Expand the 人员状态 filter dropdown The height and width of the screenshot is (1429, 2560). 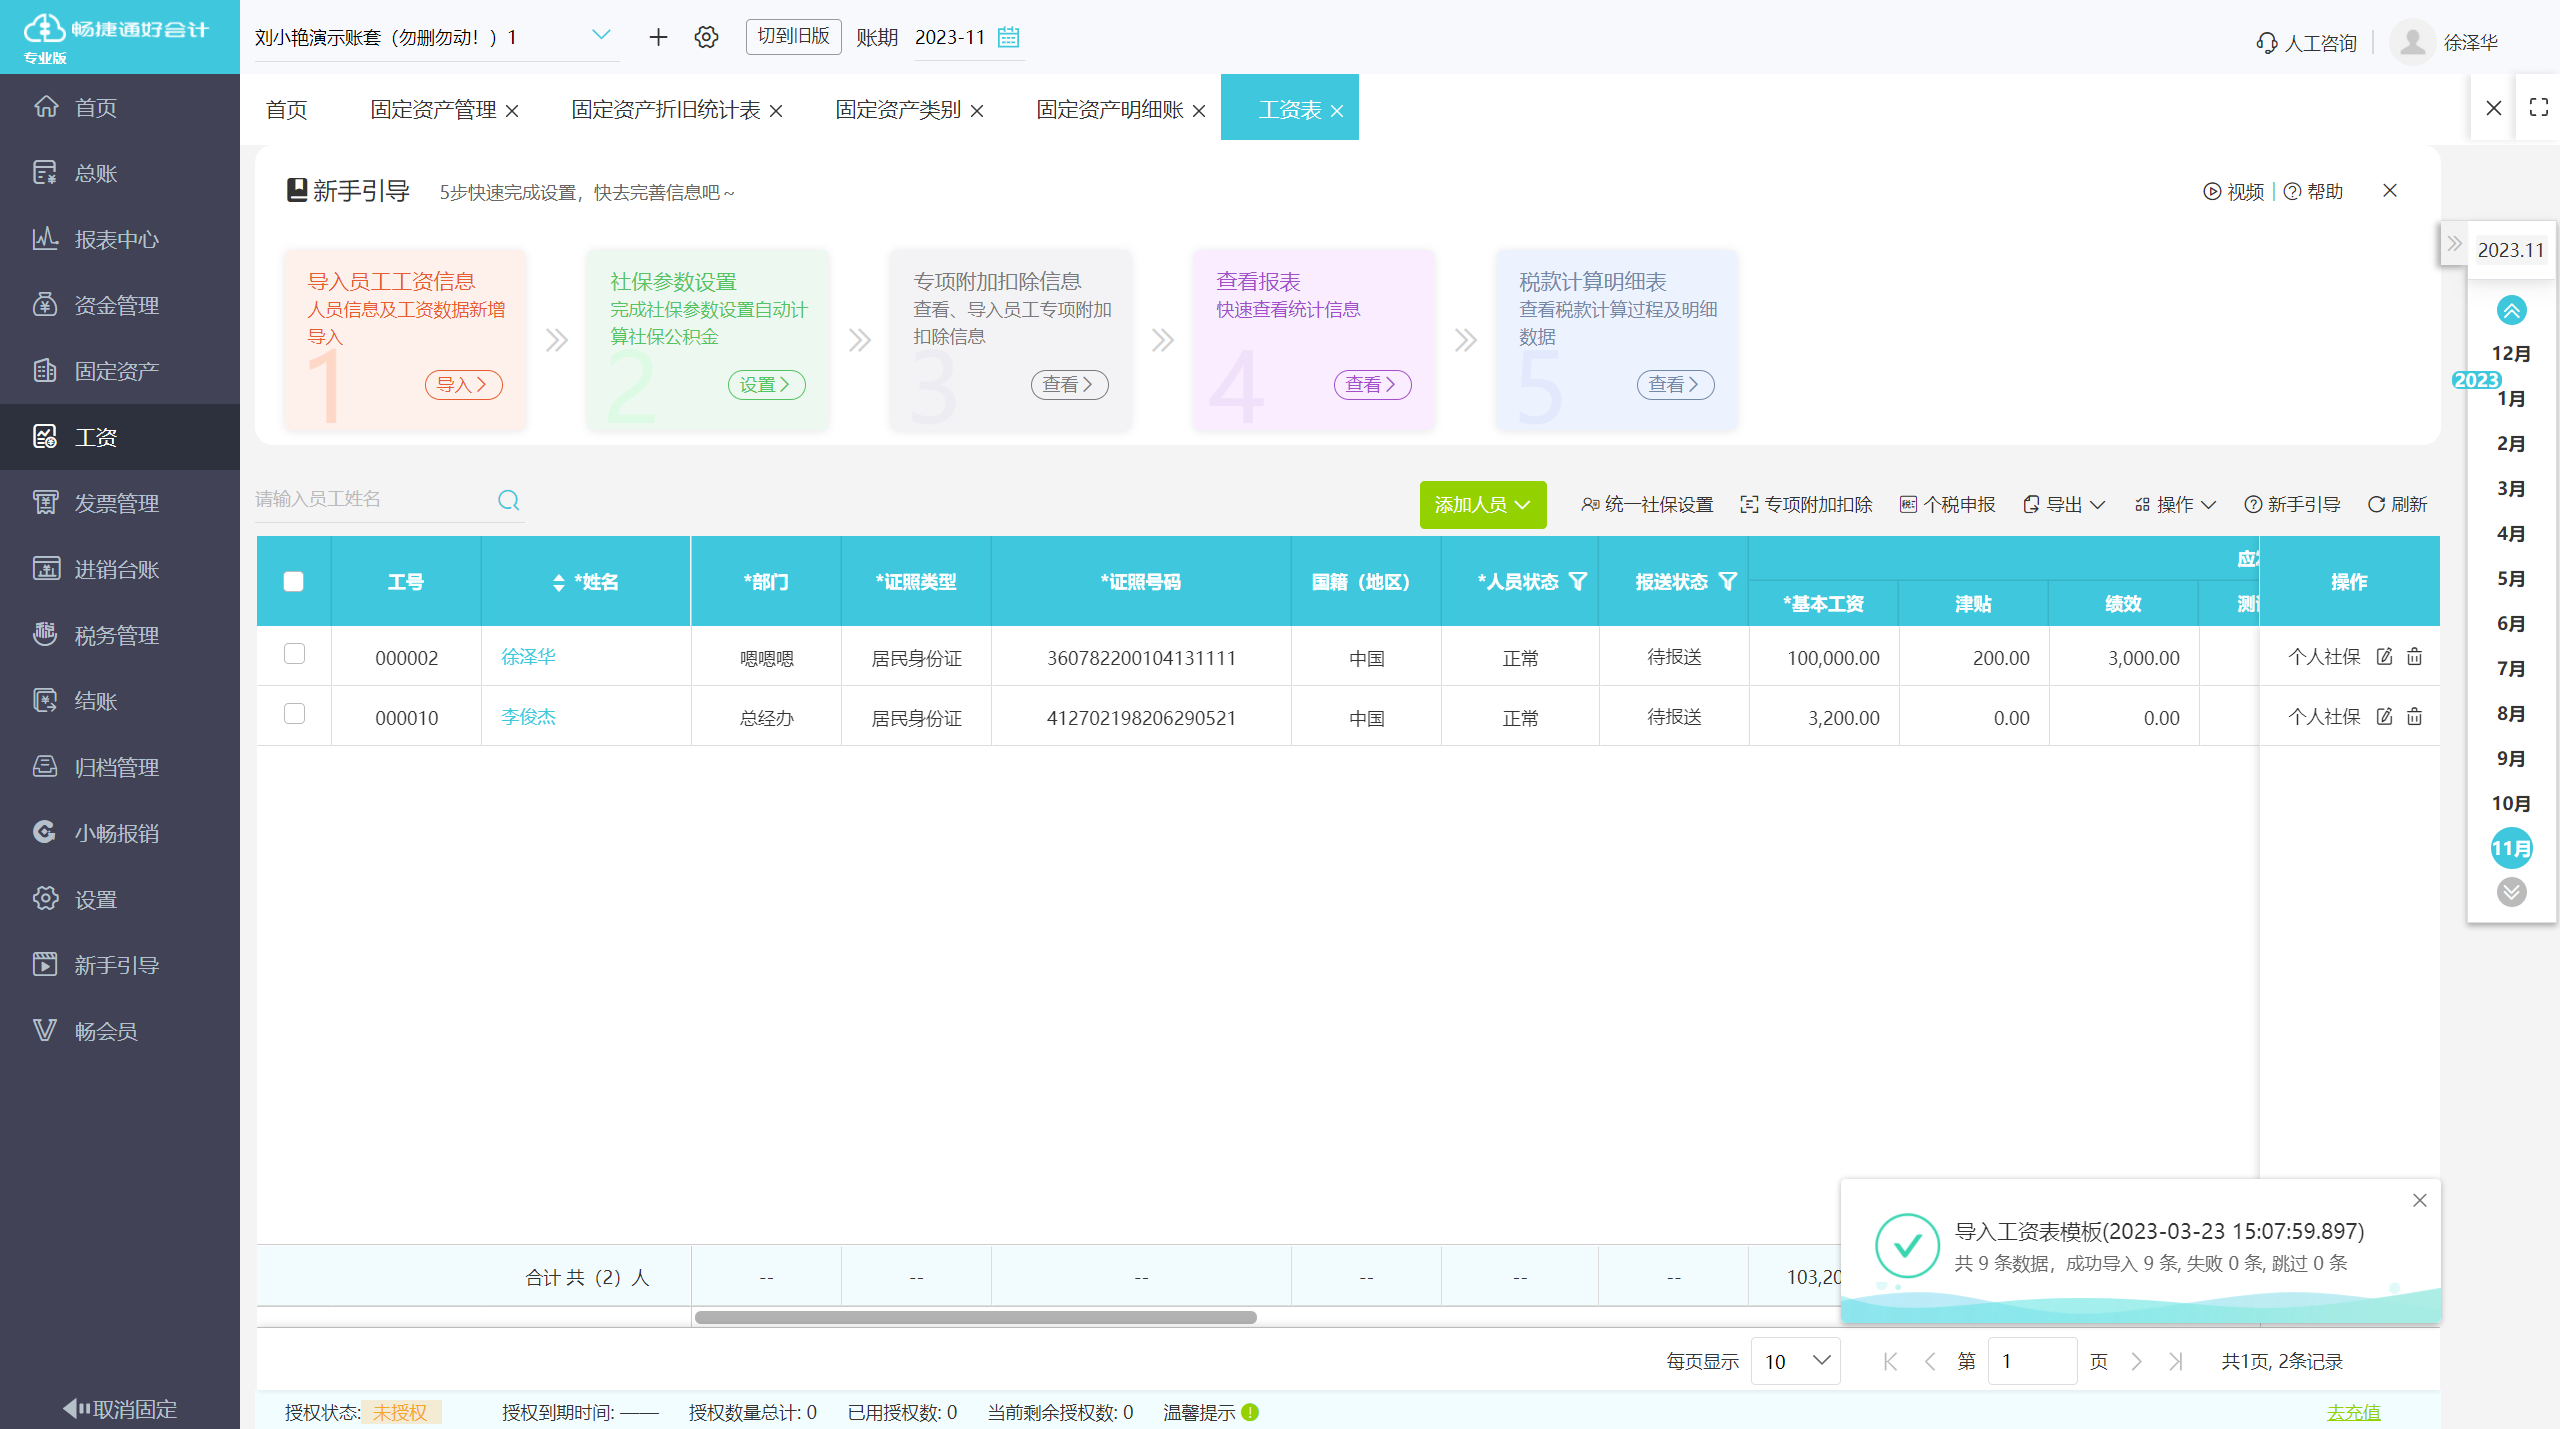[1575, 580]
